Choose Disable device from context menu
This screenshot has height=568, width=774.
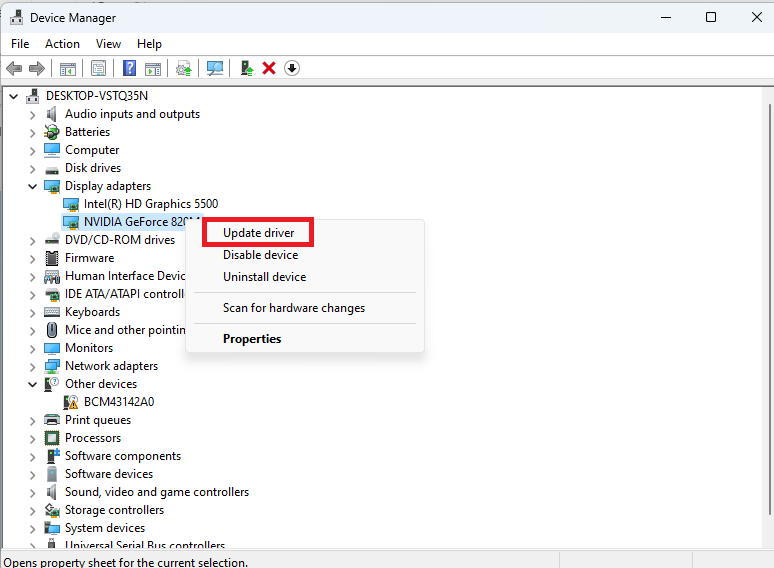pyautogui.click(x=261, y=255)
